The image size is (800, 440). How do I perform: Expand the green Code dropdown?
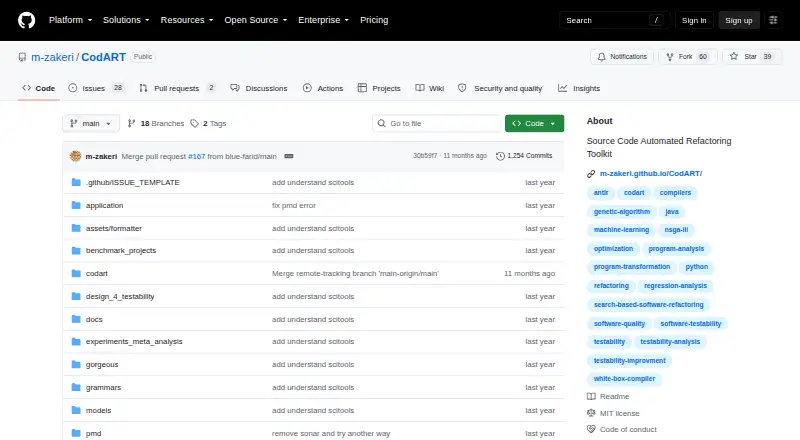click(534, 124)
